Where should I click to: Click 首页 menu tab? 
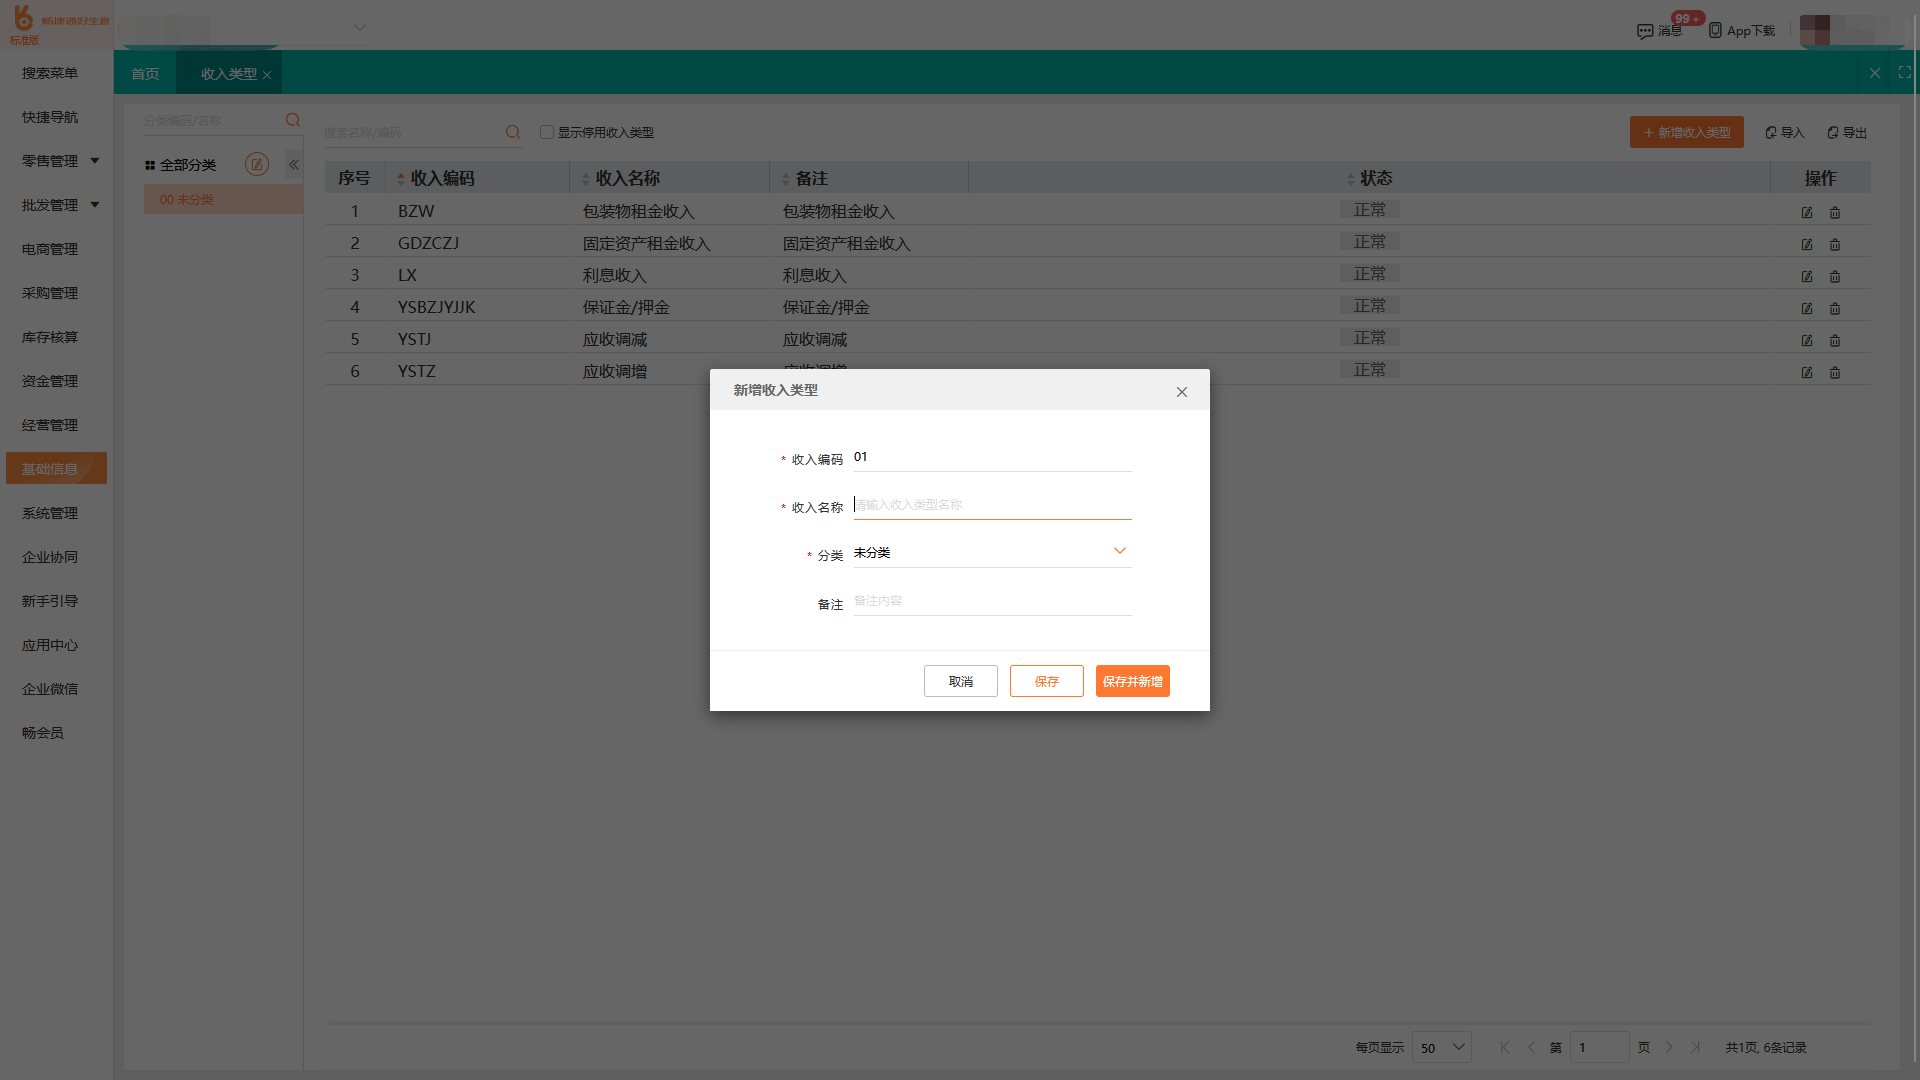coord(145,73)
